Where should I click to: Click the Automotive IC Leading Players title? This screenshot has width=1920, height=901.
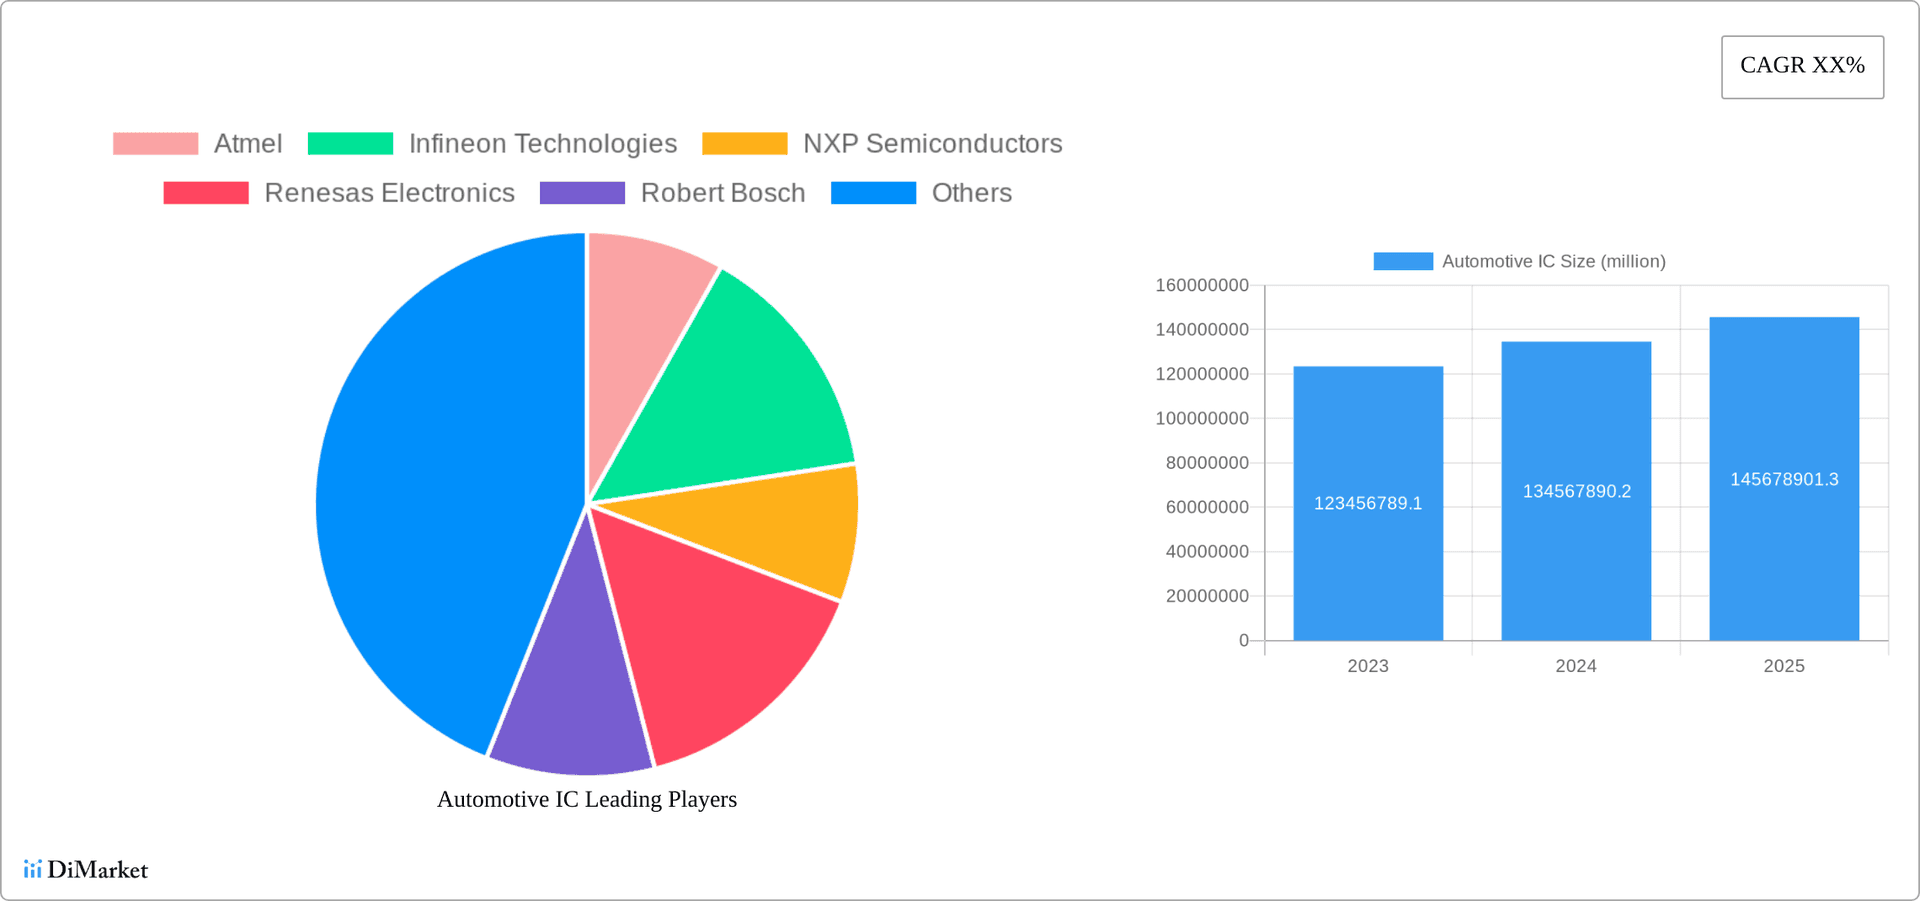(x=586, y=799)
